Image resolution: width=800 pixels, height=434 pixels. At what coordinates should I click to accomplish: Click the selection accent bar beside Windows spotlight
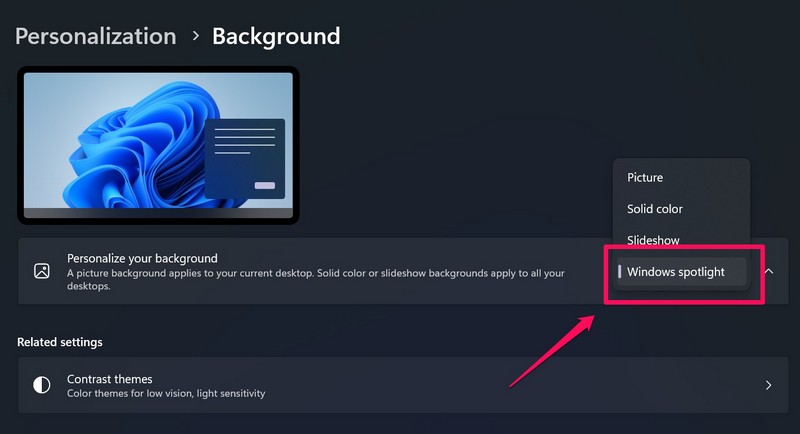[619, 271]
